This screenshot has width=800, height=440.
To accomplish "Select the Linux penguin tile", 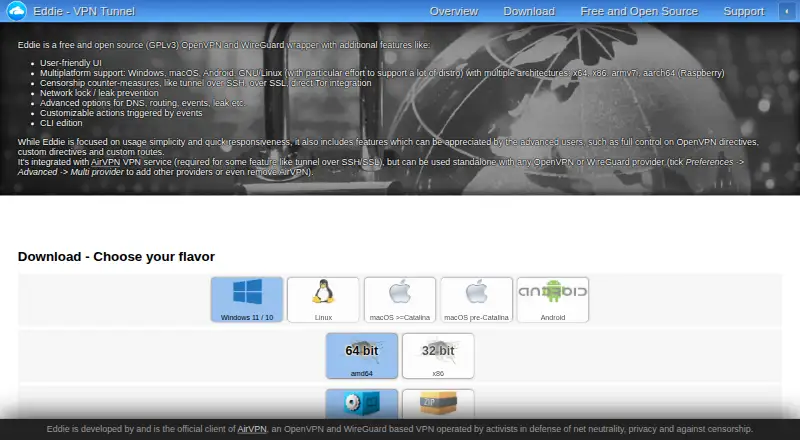I will (323, 300).
